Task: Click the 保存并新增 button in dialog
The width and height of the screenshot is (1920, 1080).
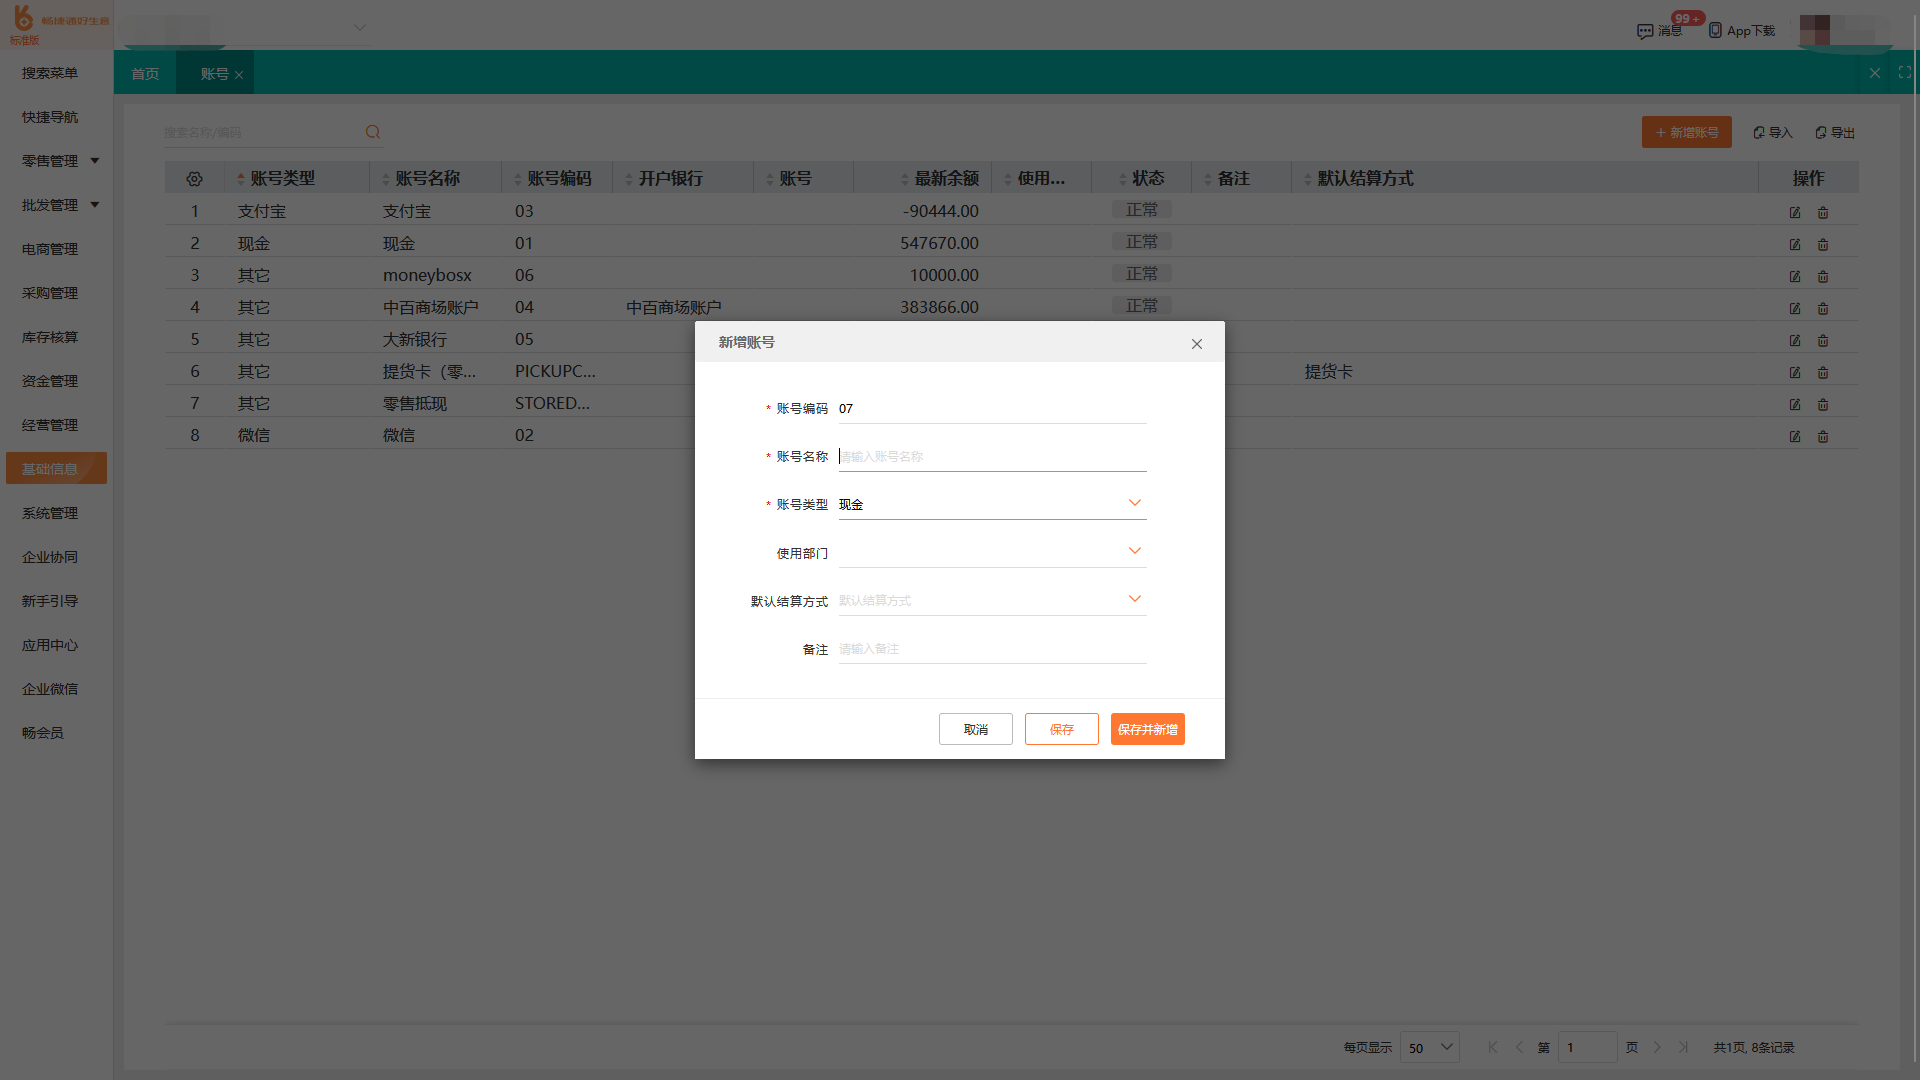Action: click(1147, 729)
